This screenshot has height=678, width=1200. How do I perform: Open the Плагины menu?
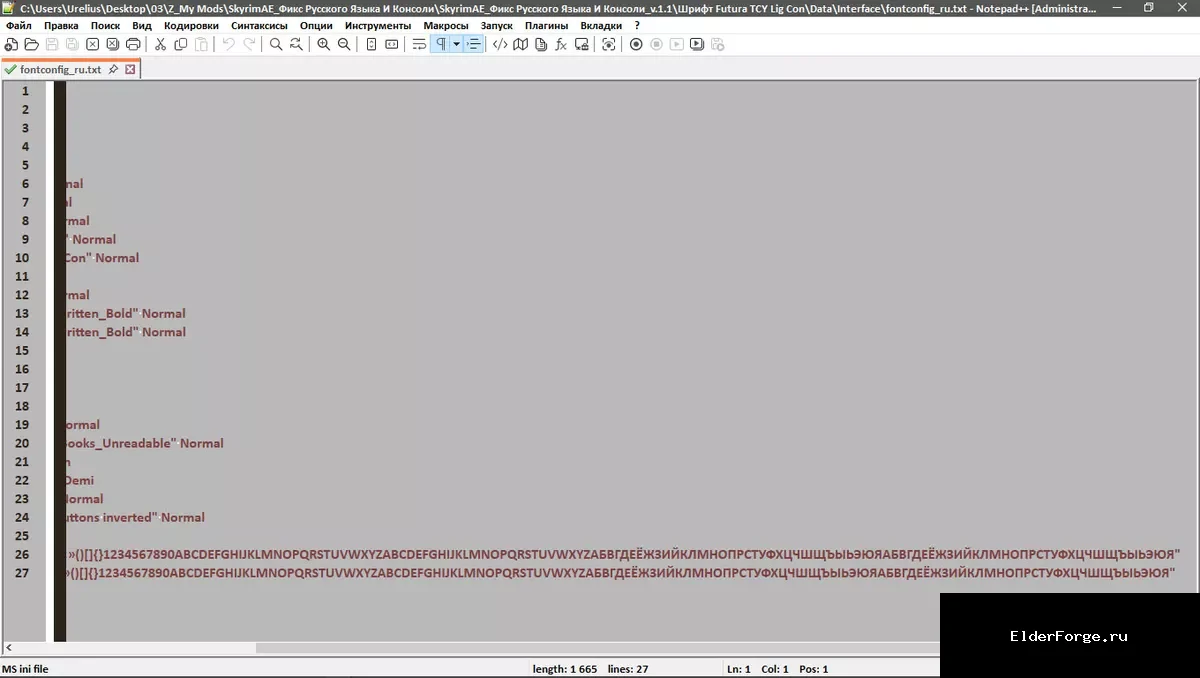[546, 25]
